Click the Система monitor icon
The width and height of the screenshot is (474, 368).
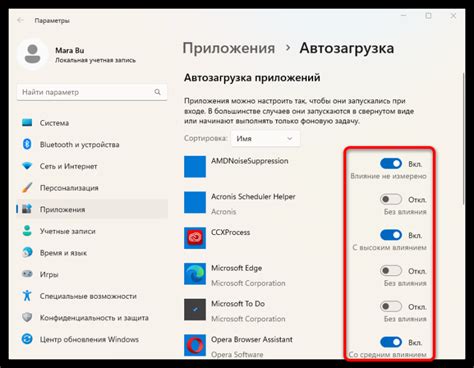(27, 123)
